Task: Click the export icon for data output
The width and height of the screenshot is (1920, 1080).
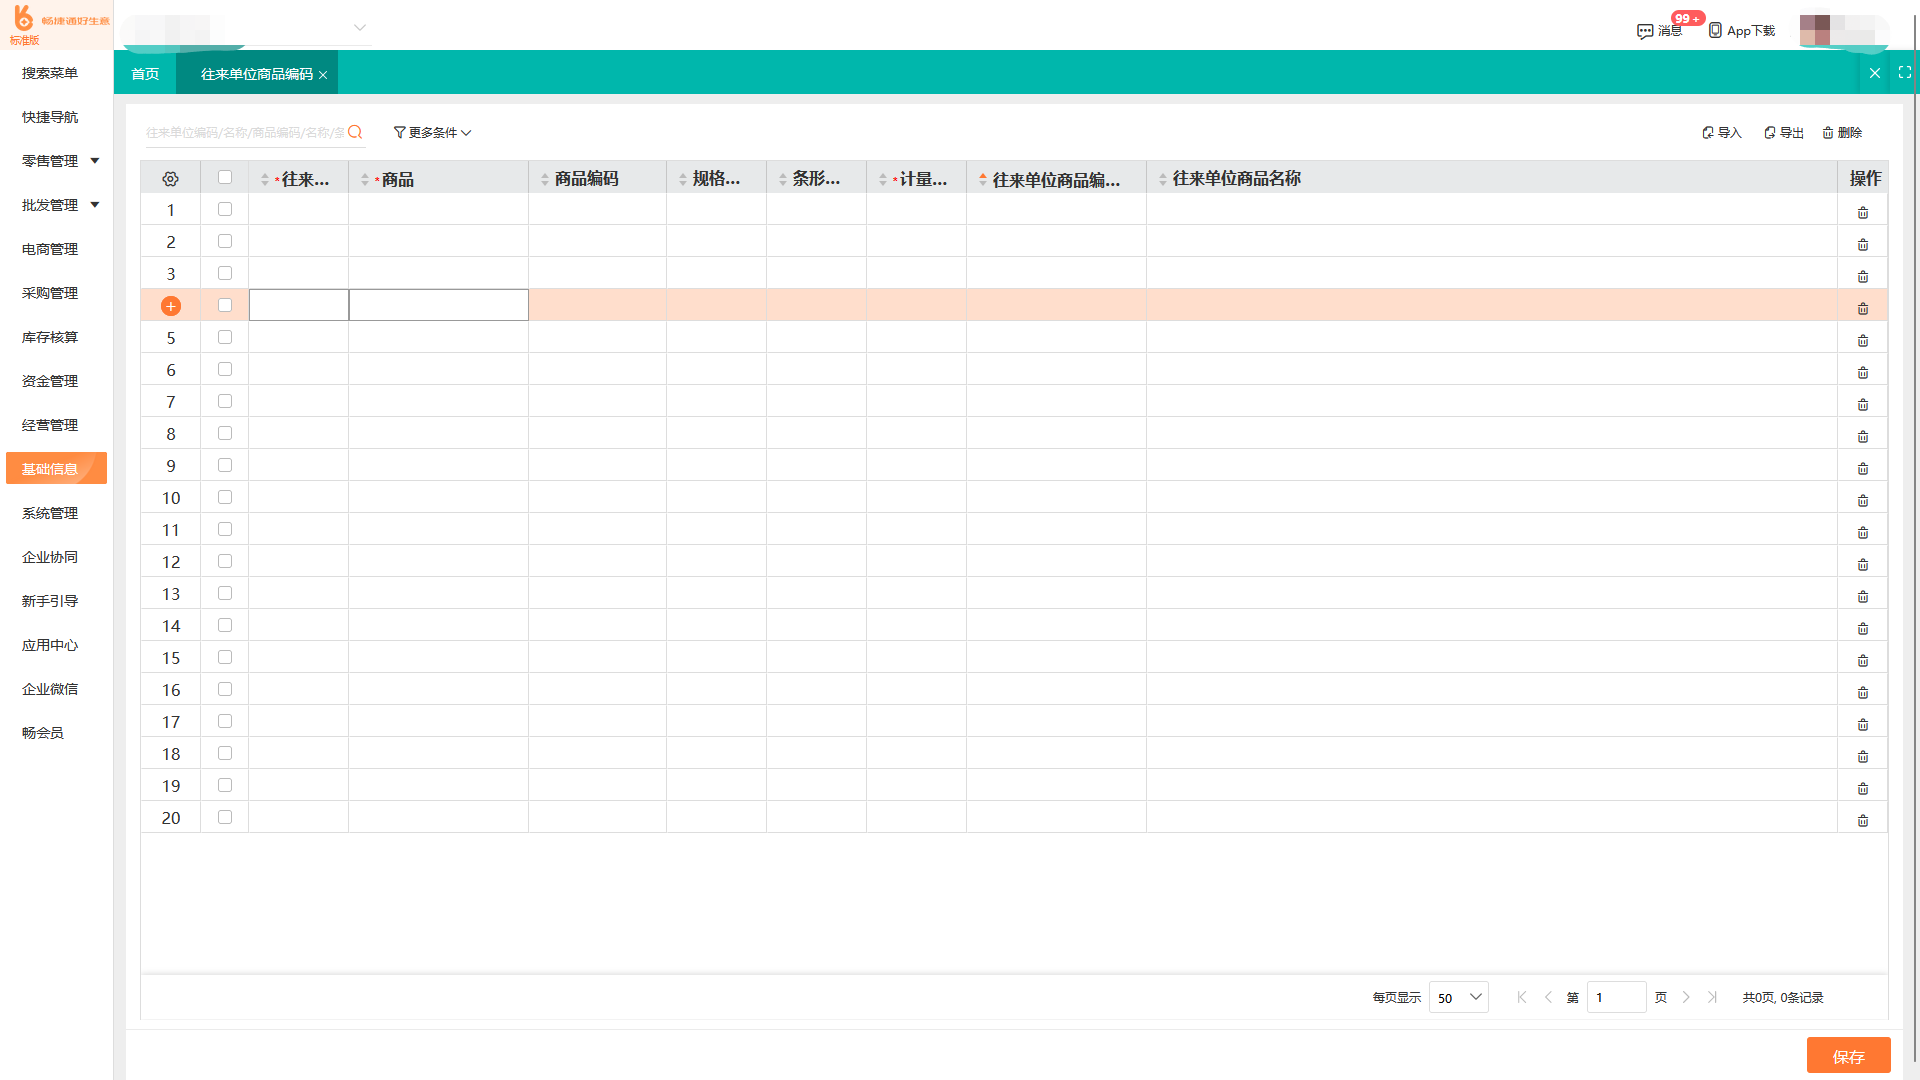Action: click(1784, 132)
